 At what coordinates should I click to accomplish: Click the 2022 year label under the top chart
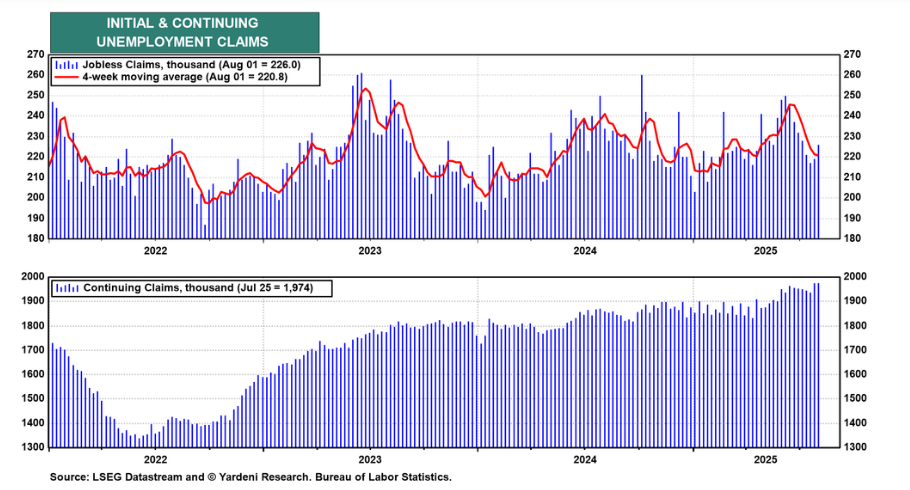click(154, 251)
